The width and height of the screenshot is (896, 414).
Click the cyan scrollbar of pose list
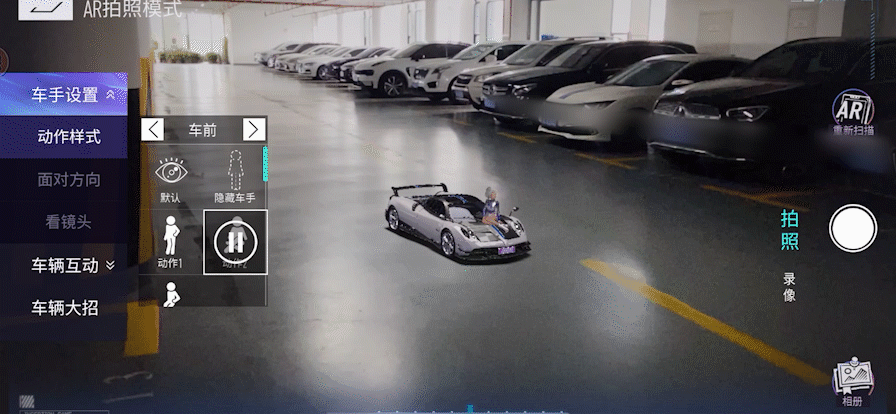pyautogui.click(x=266, y=161)
